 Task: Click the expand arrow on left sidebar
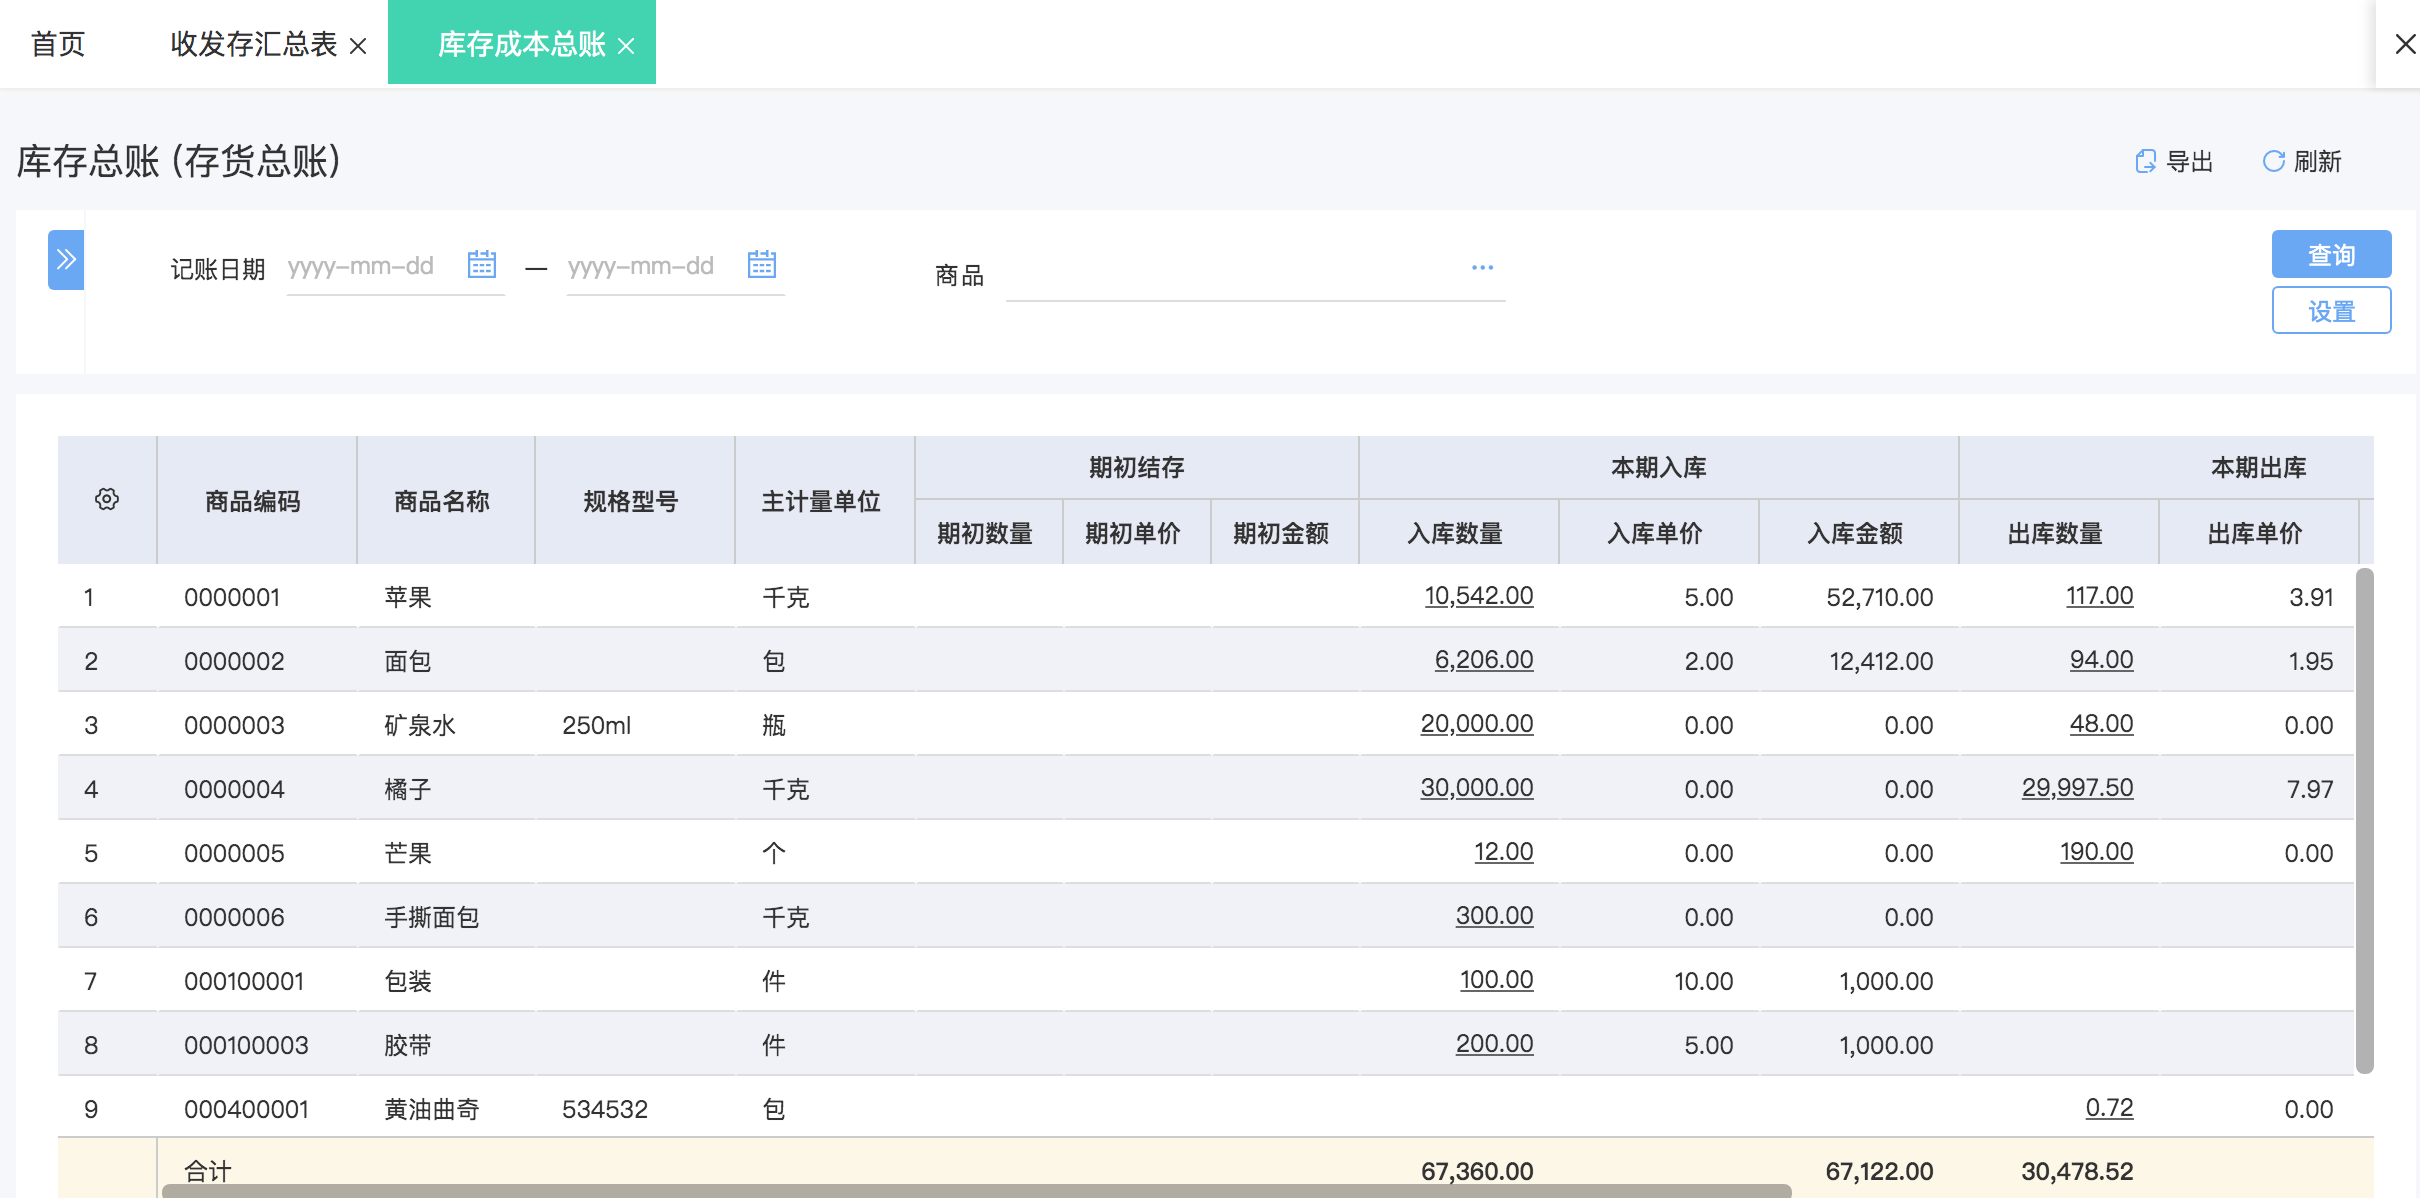click(65, 259)
